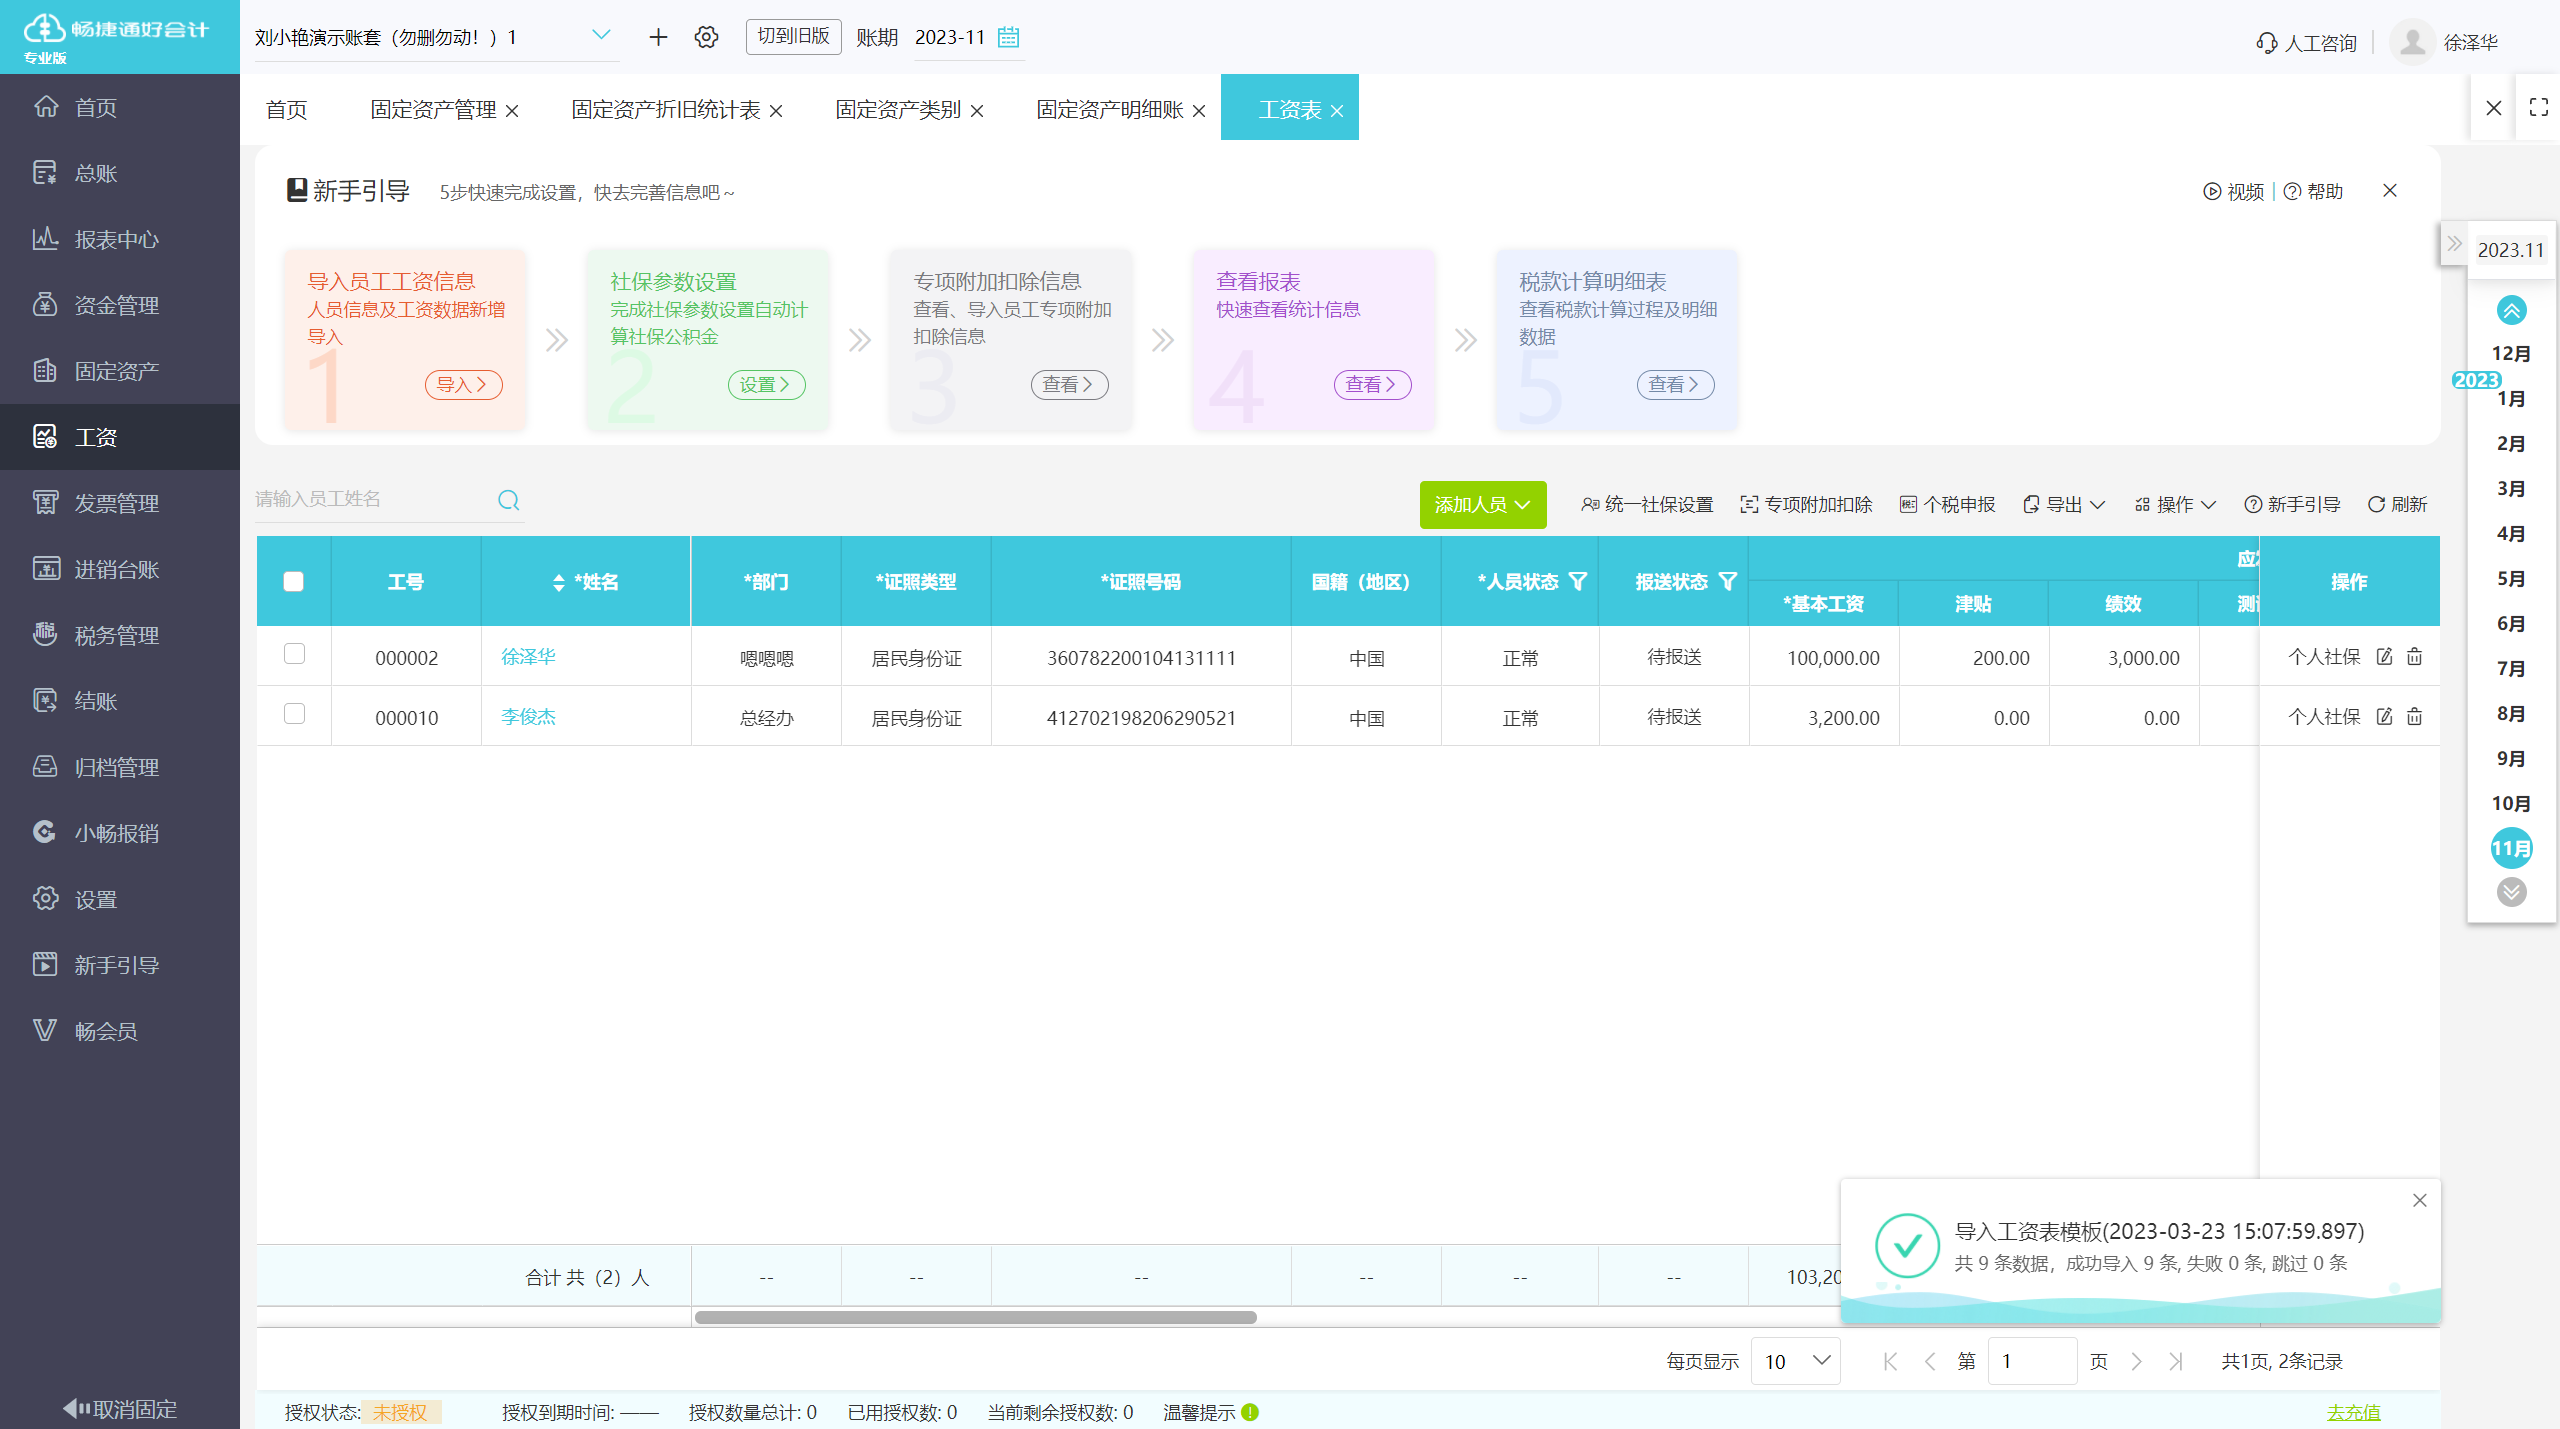Toggle the select-all checkbox in table header
The width and height of the screenshot is (2560, 1429).
tap(294, 580)
